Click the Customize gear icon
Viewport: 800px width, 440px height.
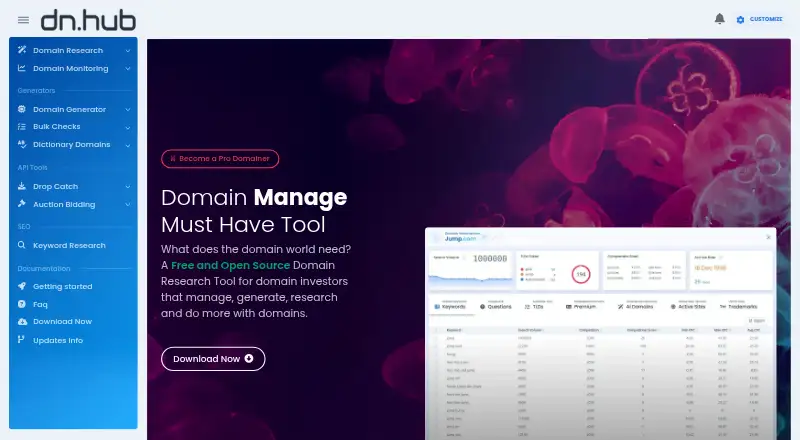tap(740, 19)
